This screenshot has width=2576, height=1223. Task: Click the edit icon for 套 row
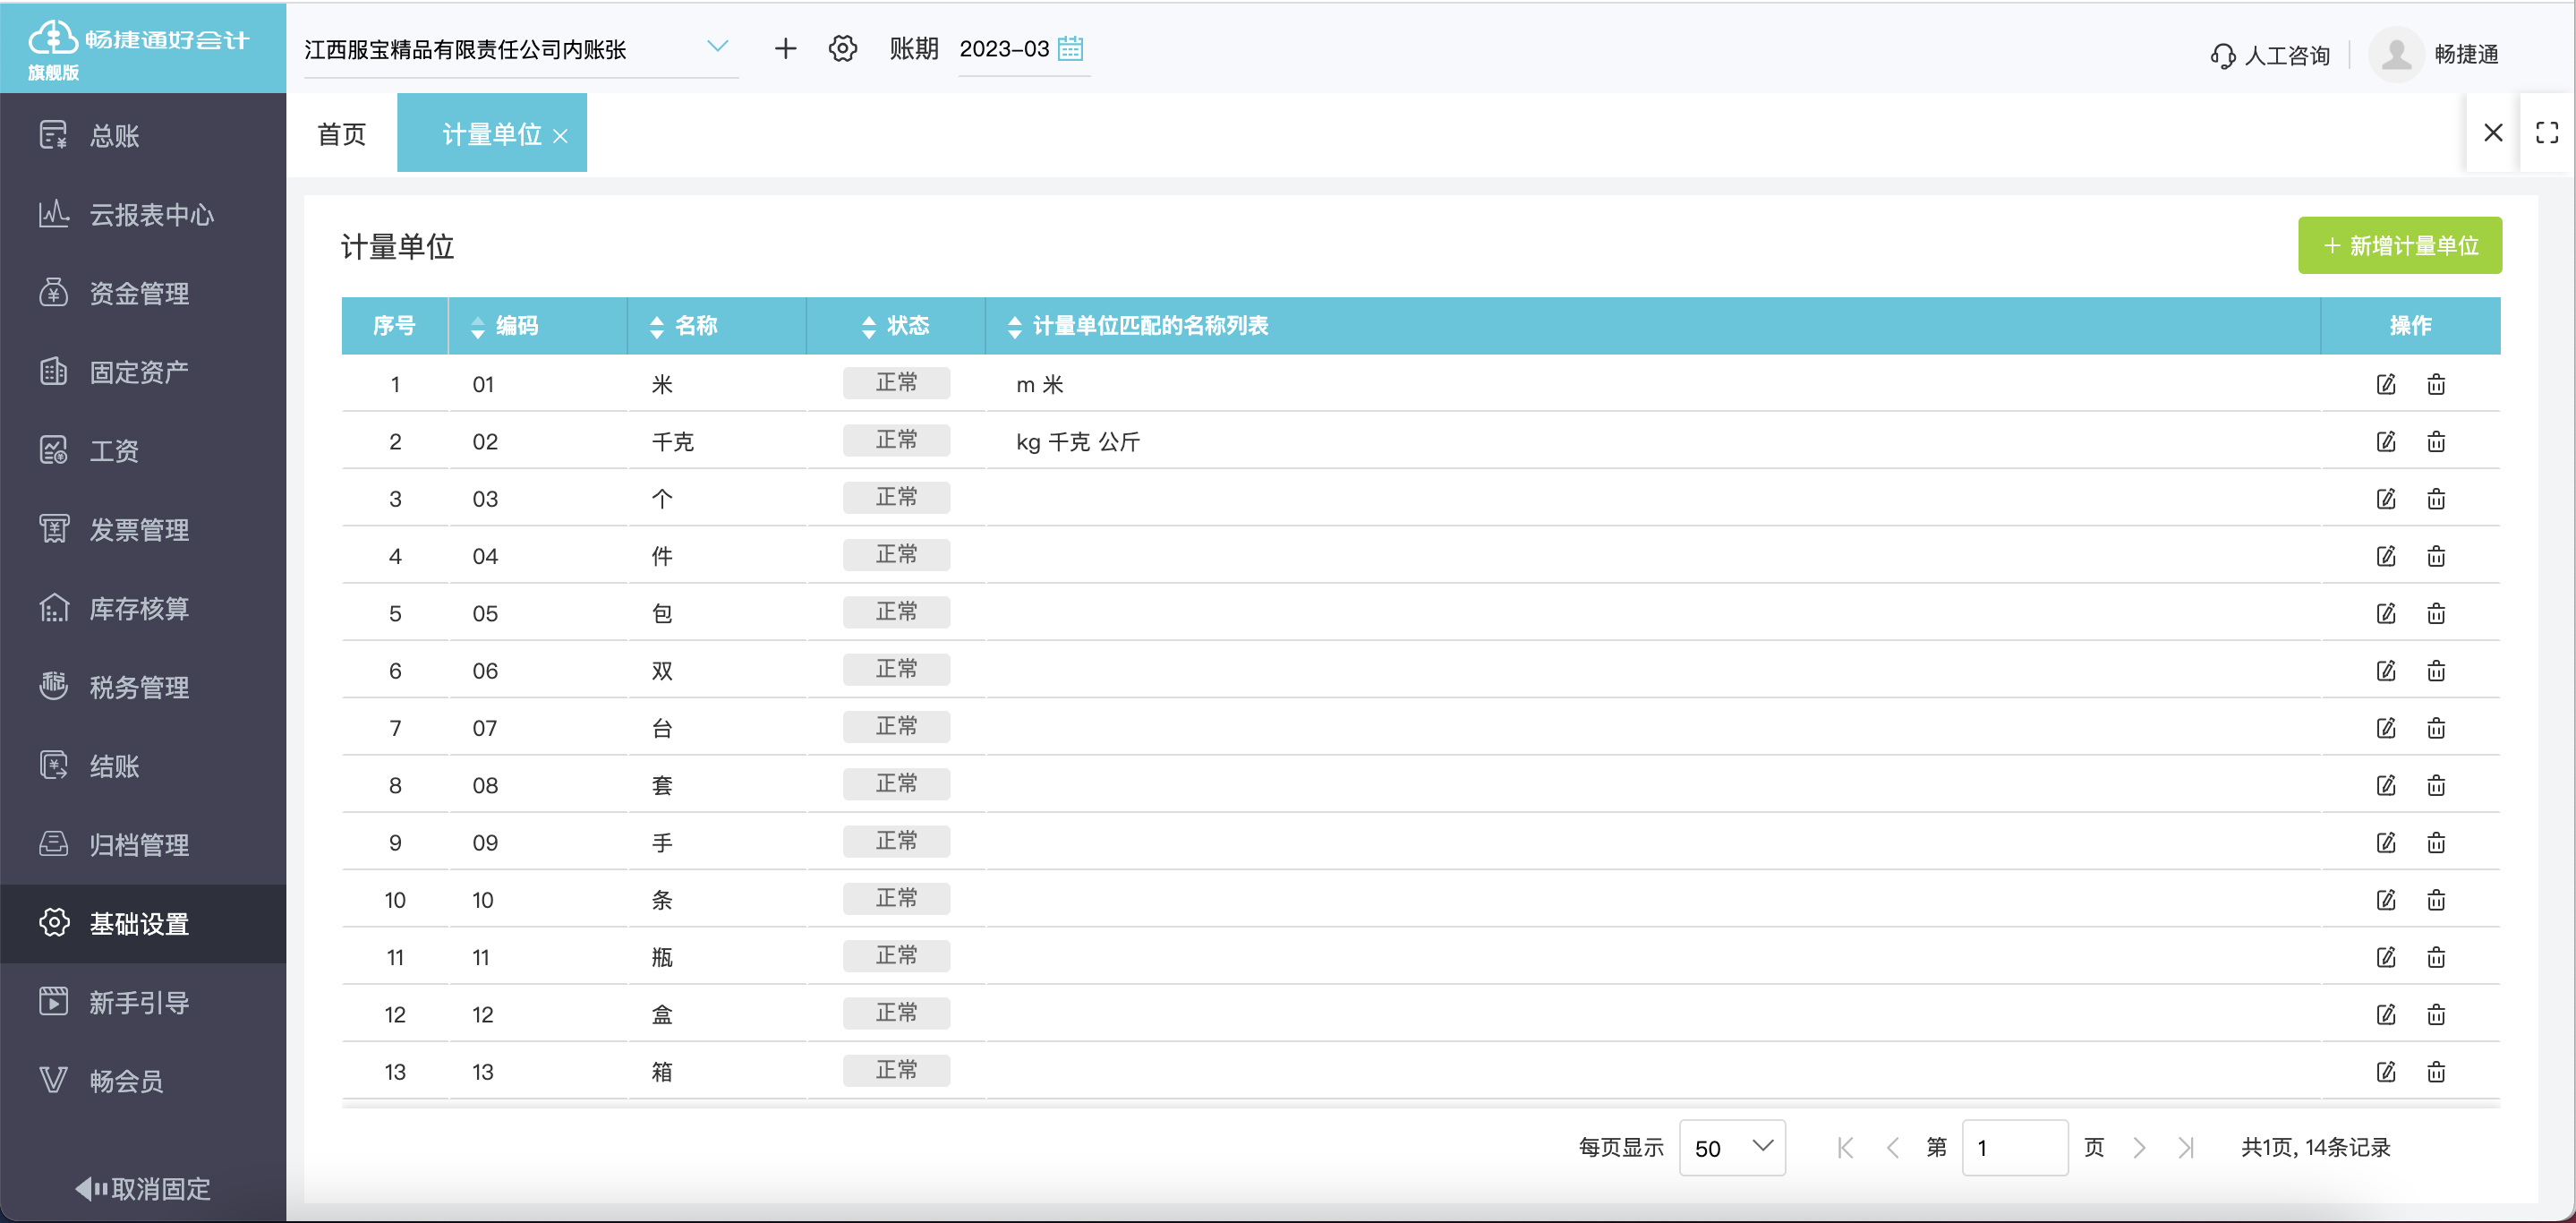[2385, 784]
